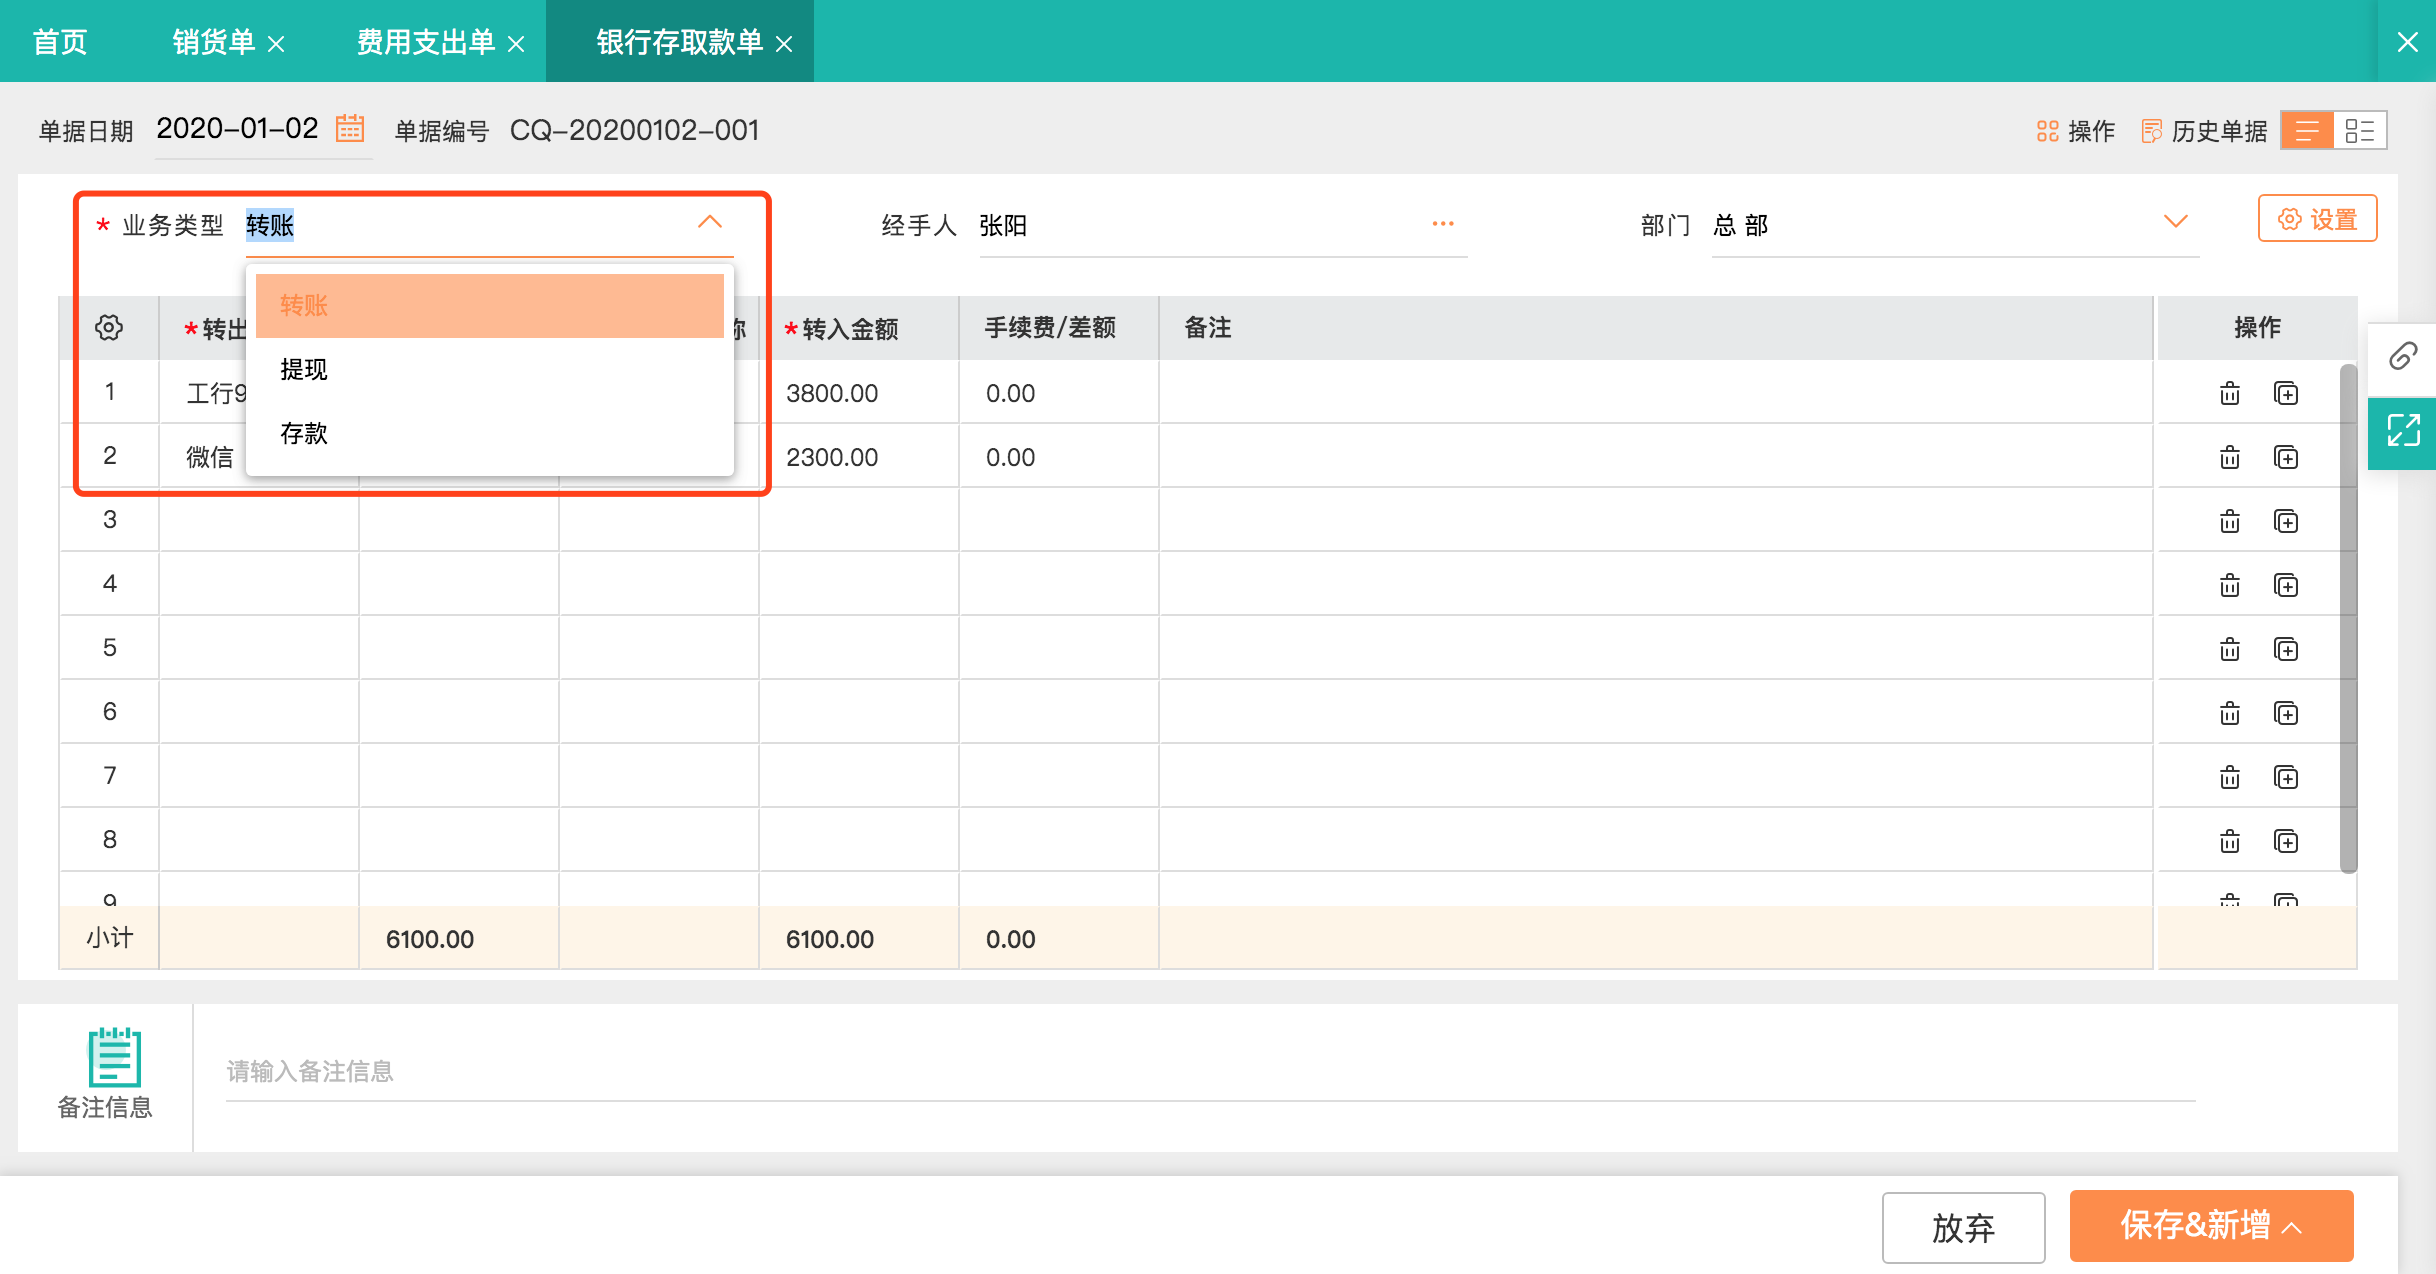Click the link/attachment icon on right sidebar
The height and width of the screenshot is (1274, 2436).
click(x=2404, y=359)
